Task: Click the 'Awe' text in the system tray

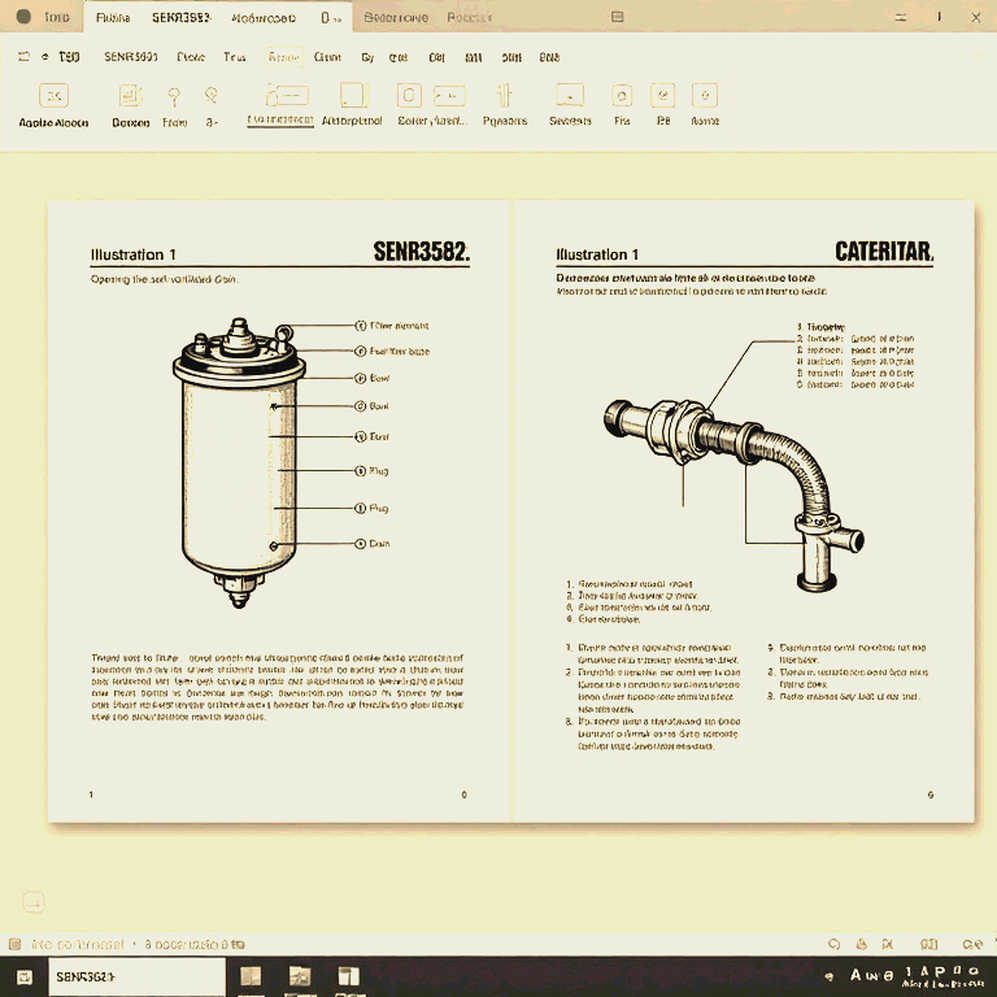Action: point(871,975)
